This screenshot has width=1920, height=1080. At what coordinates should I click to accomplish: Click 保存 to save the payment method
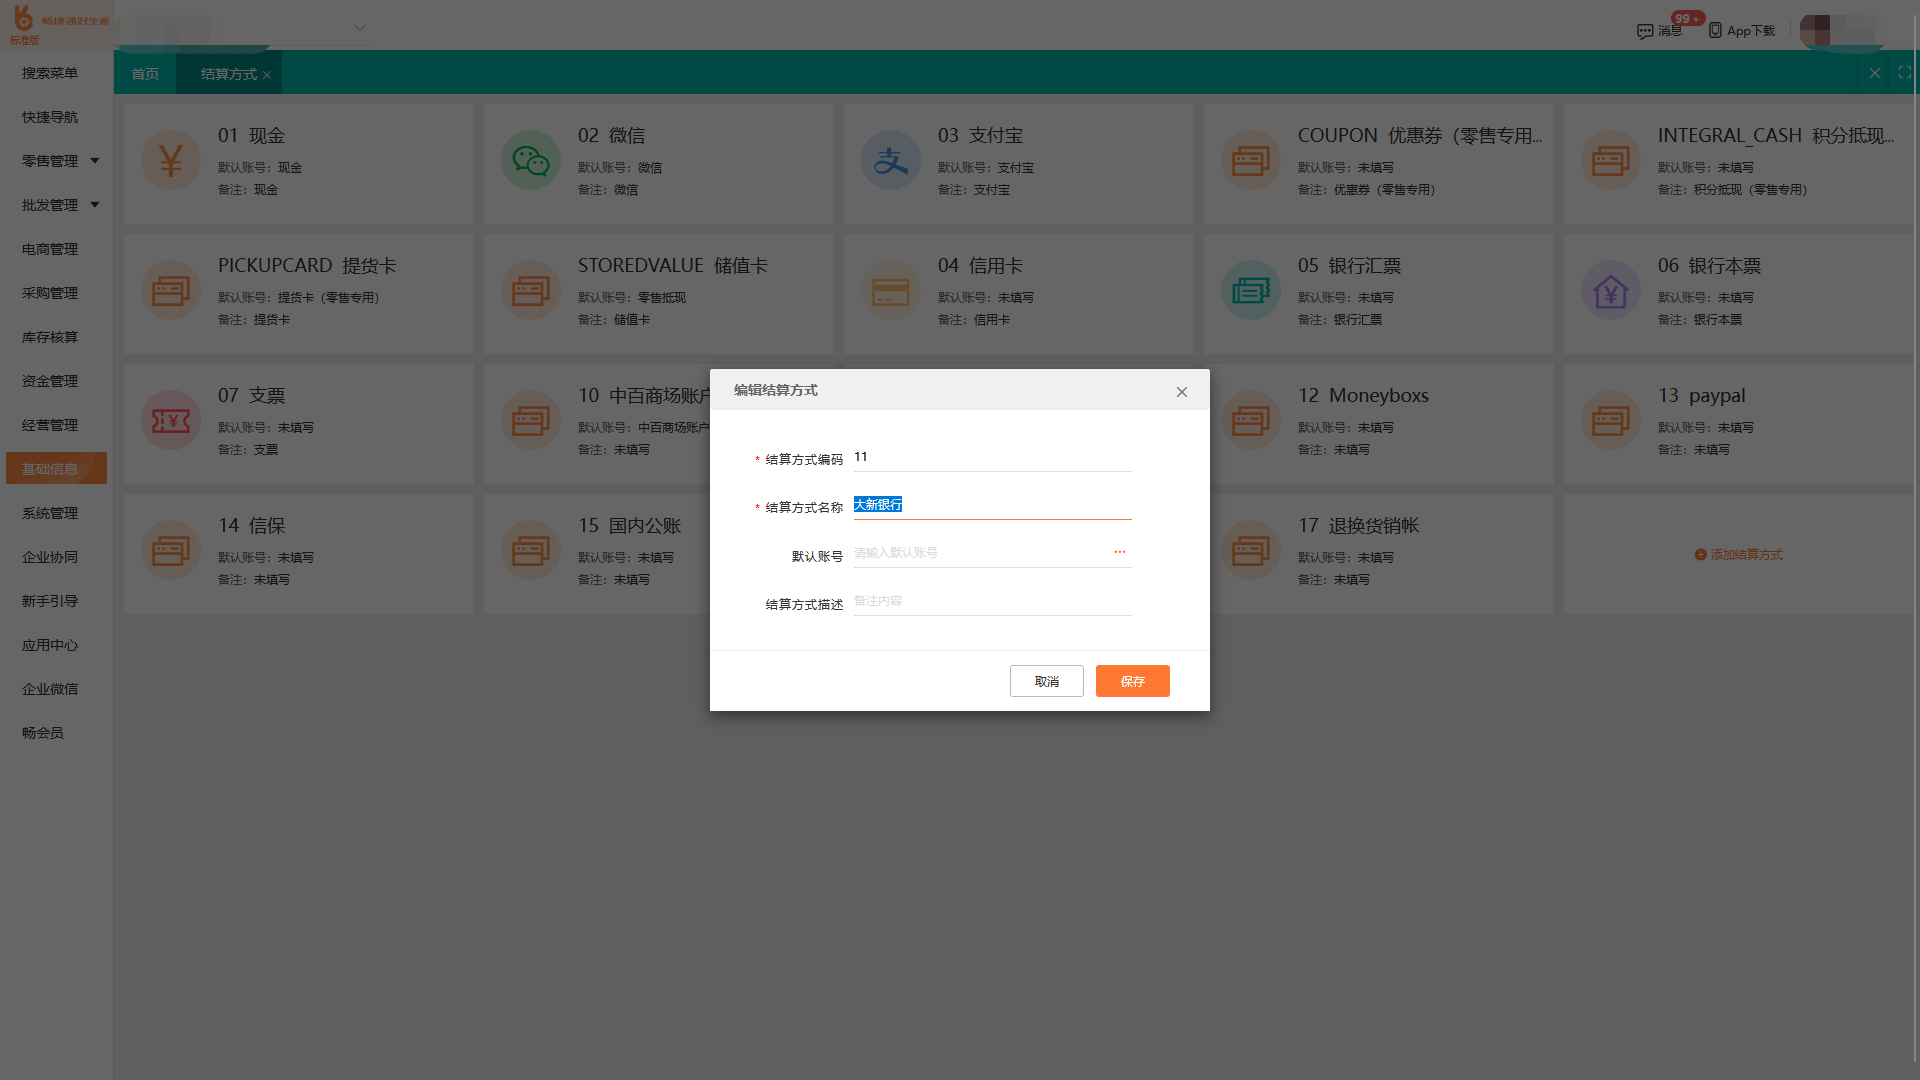pyautogui.click(x=1131, y=680)
